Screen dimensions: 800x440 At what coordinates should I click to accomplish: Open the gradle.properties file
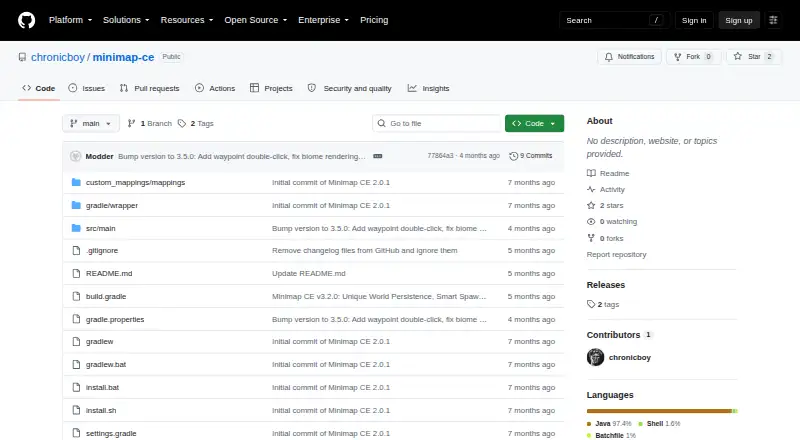click(x=115, y=320)
